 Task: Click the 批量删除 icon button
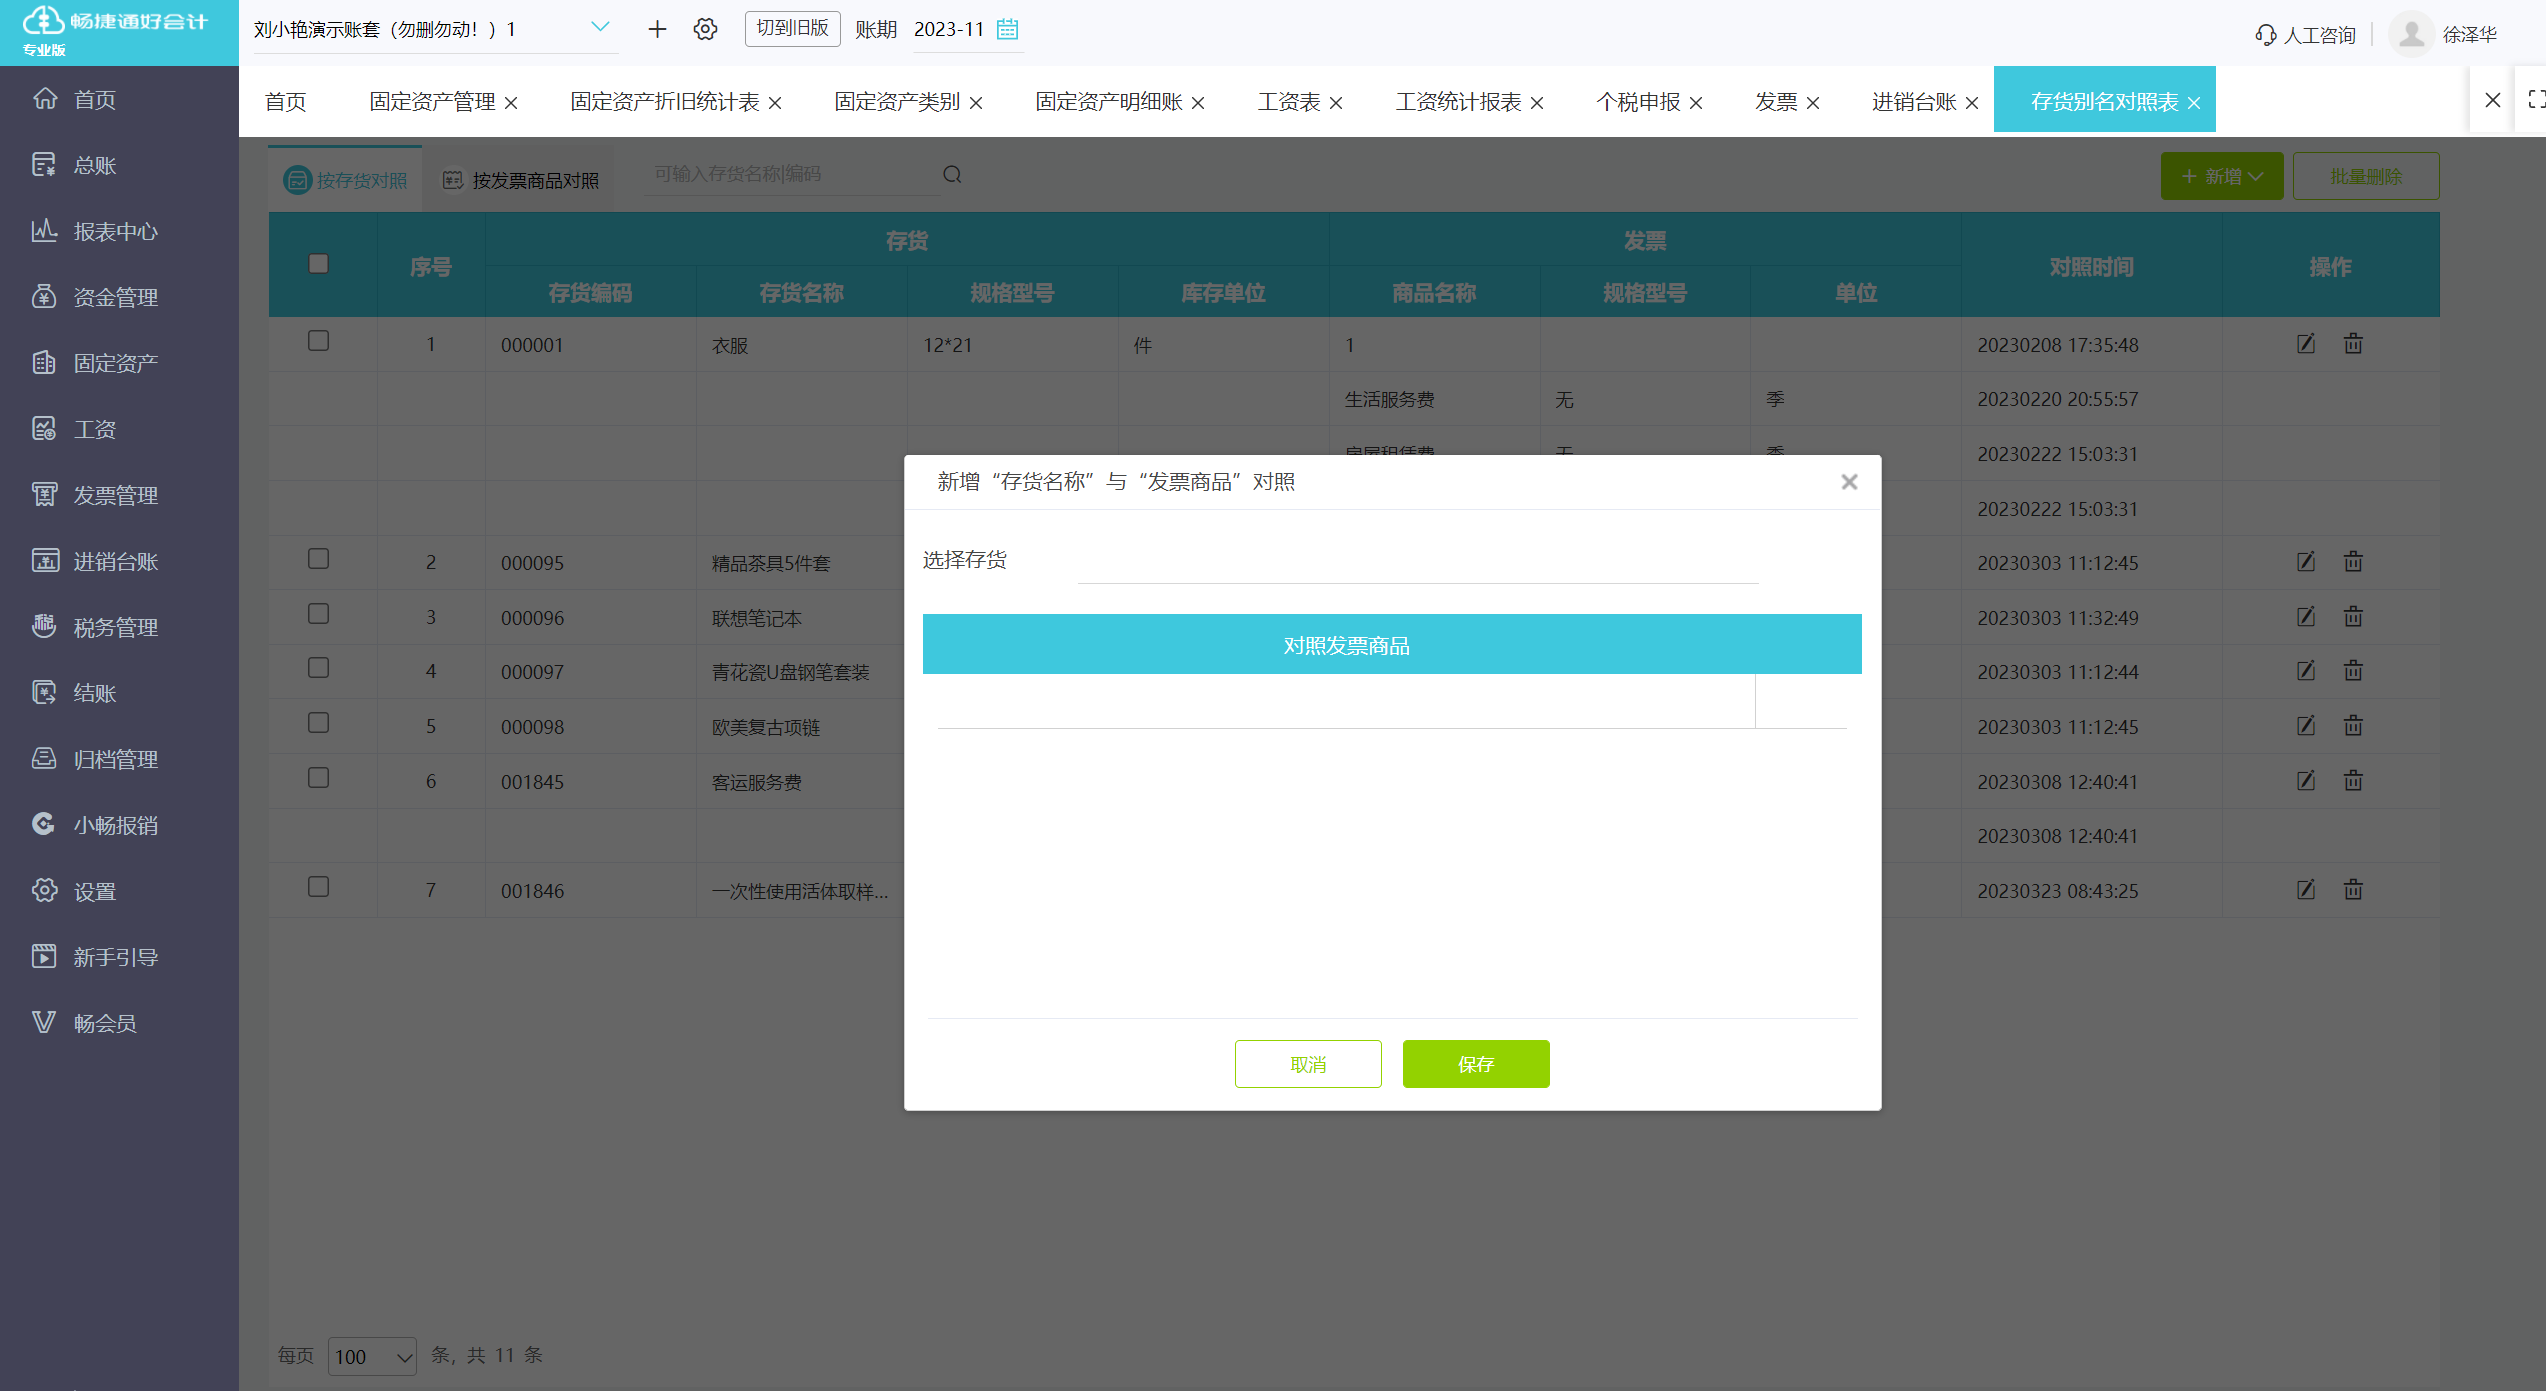(2368, 175)
